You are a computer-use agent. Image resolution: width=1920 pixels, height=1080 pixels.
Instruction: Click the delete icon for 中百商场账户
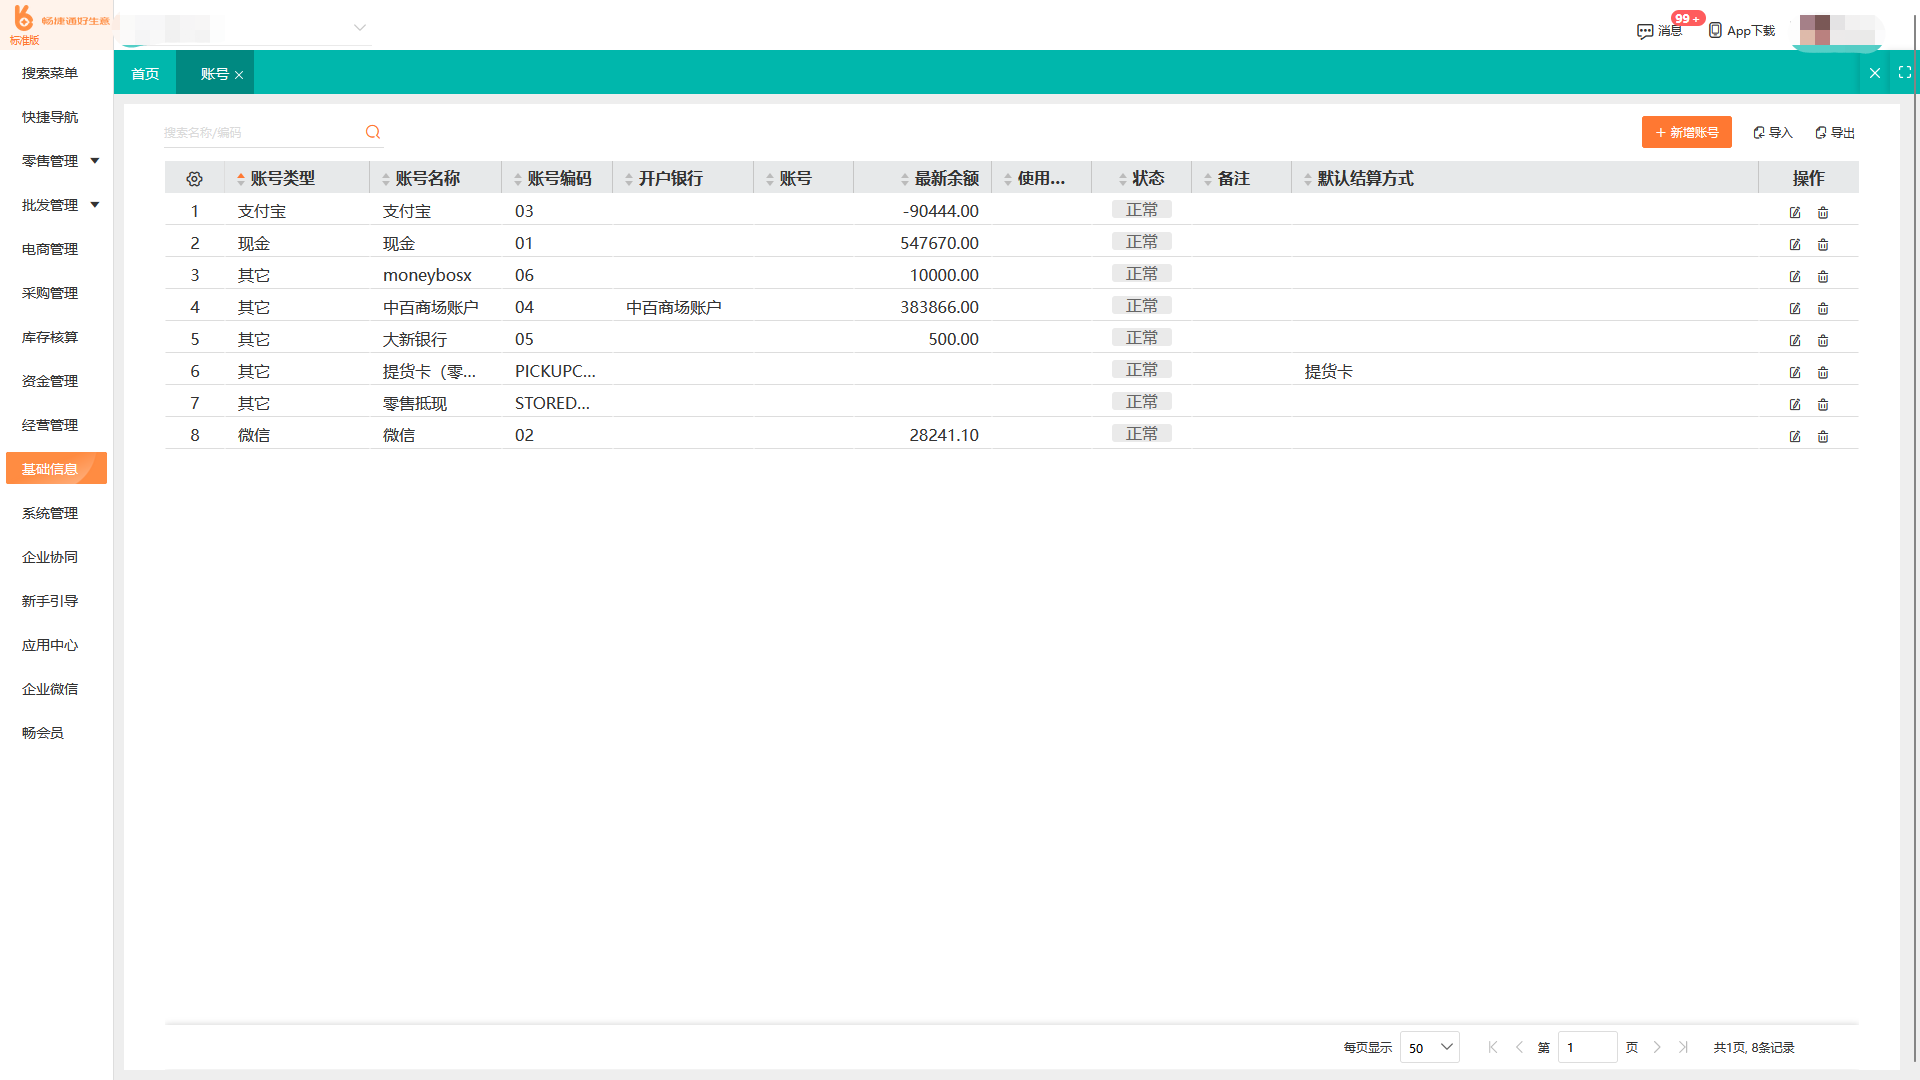[1822, 306]
